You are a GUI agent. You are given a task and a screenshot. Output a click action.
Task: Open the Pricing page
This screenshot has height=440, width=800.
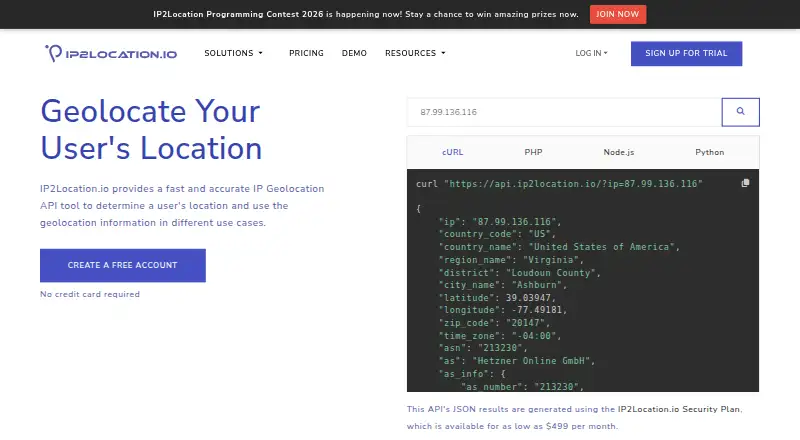pos(306,53)
